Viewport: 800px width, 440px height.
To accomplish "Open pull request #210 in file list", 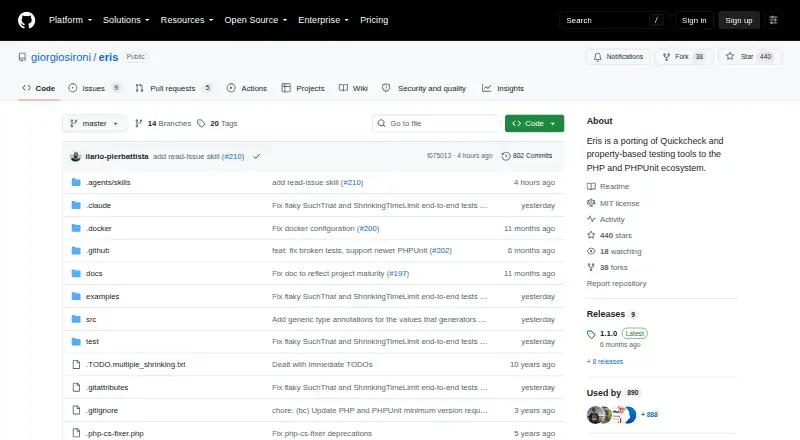I will pos(353,182).
